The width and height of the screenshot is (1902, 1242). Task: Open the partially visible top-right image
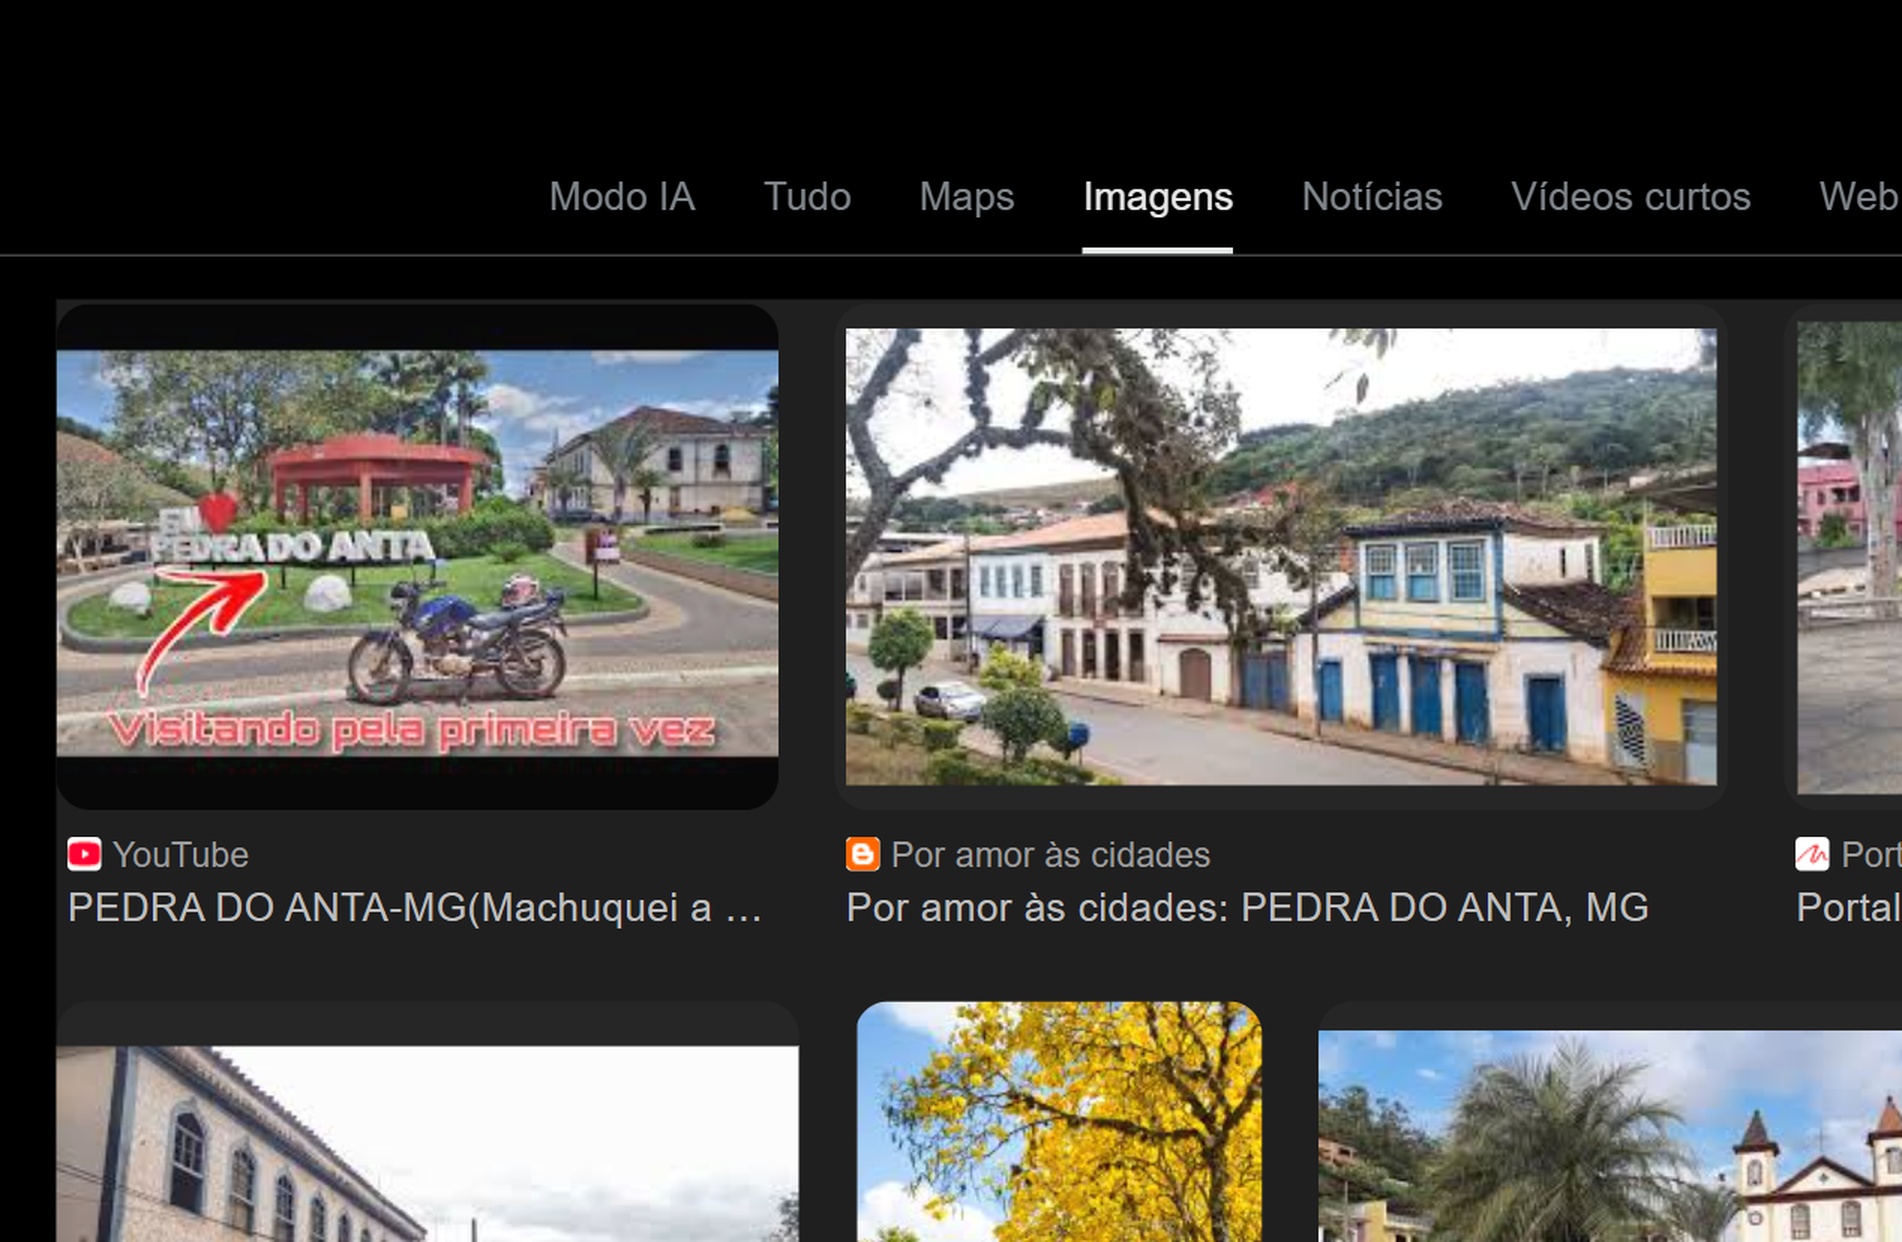(x=1848, y=556)
